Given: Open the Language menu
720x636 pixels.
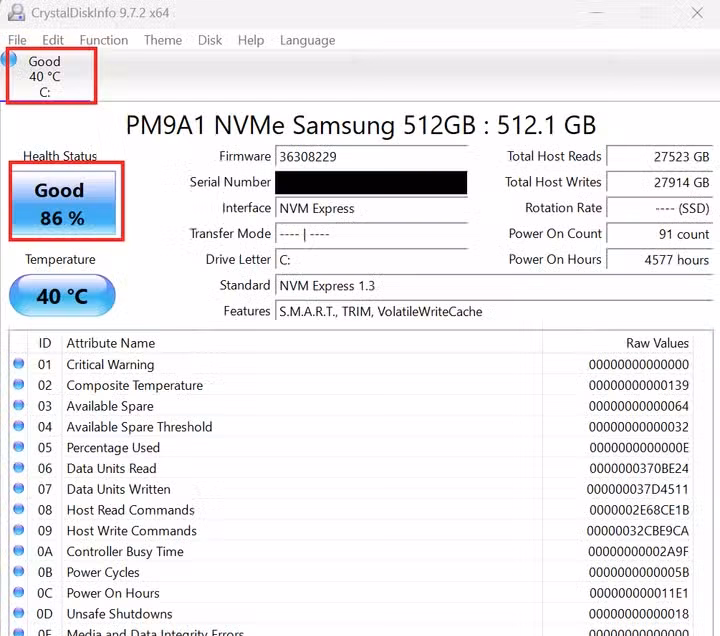Looking at the screenshot, I should [308, 40].
